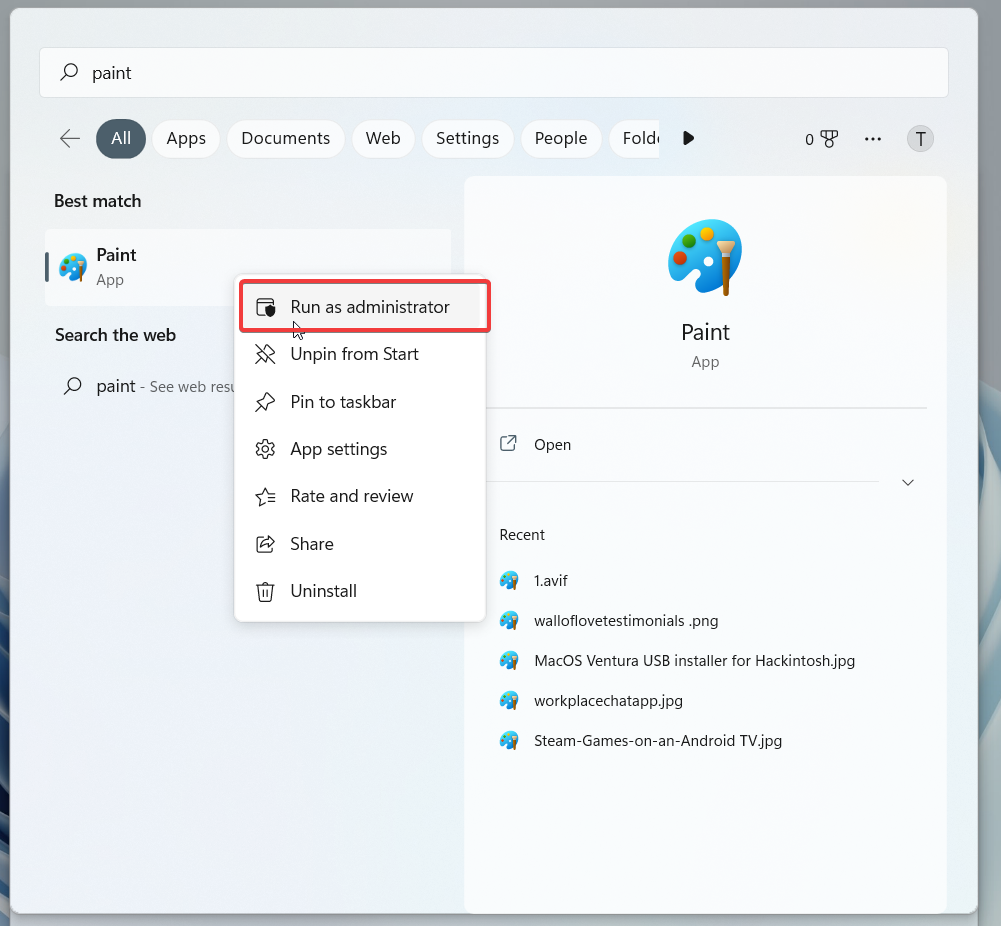
Task: Click the Paint title in details pane
Action: coord(705,332)
